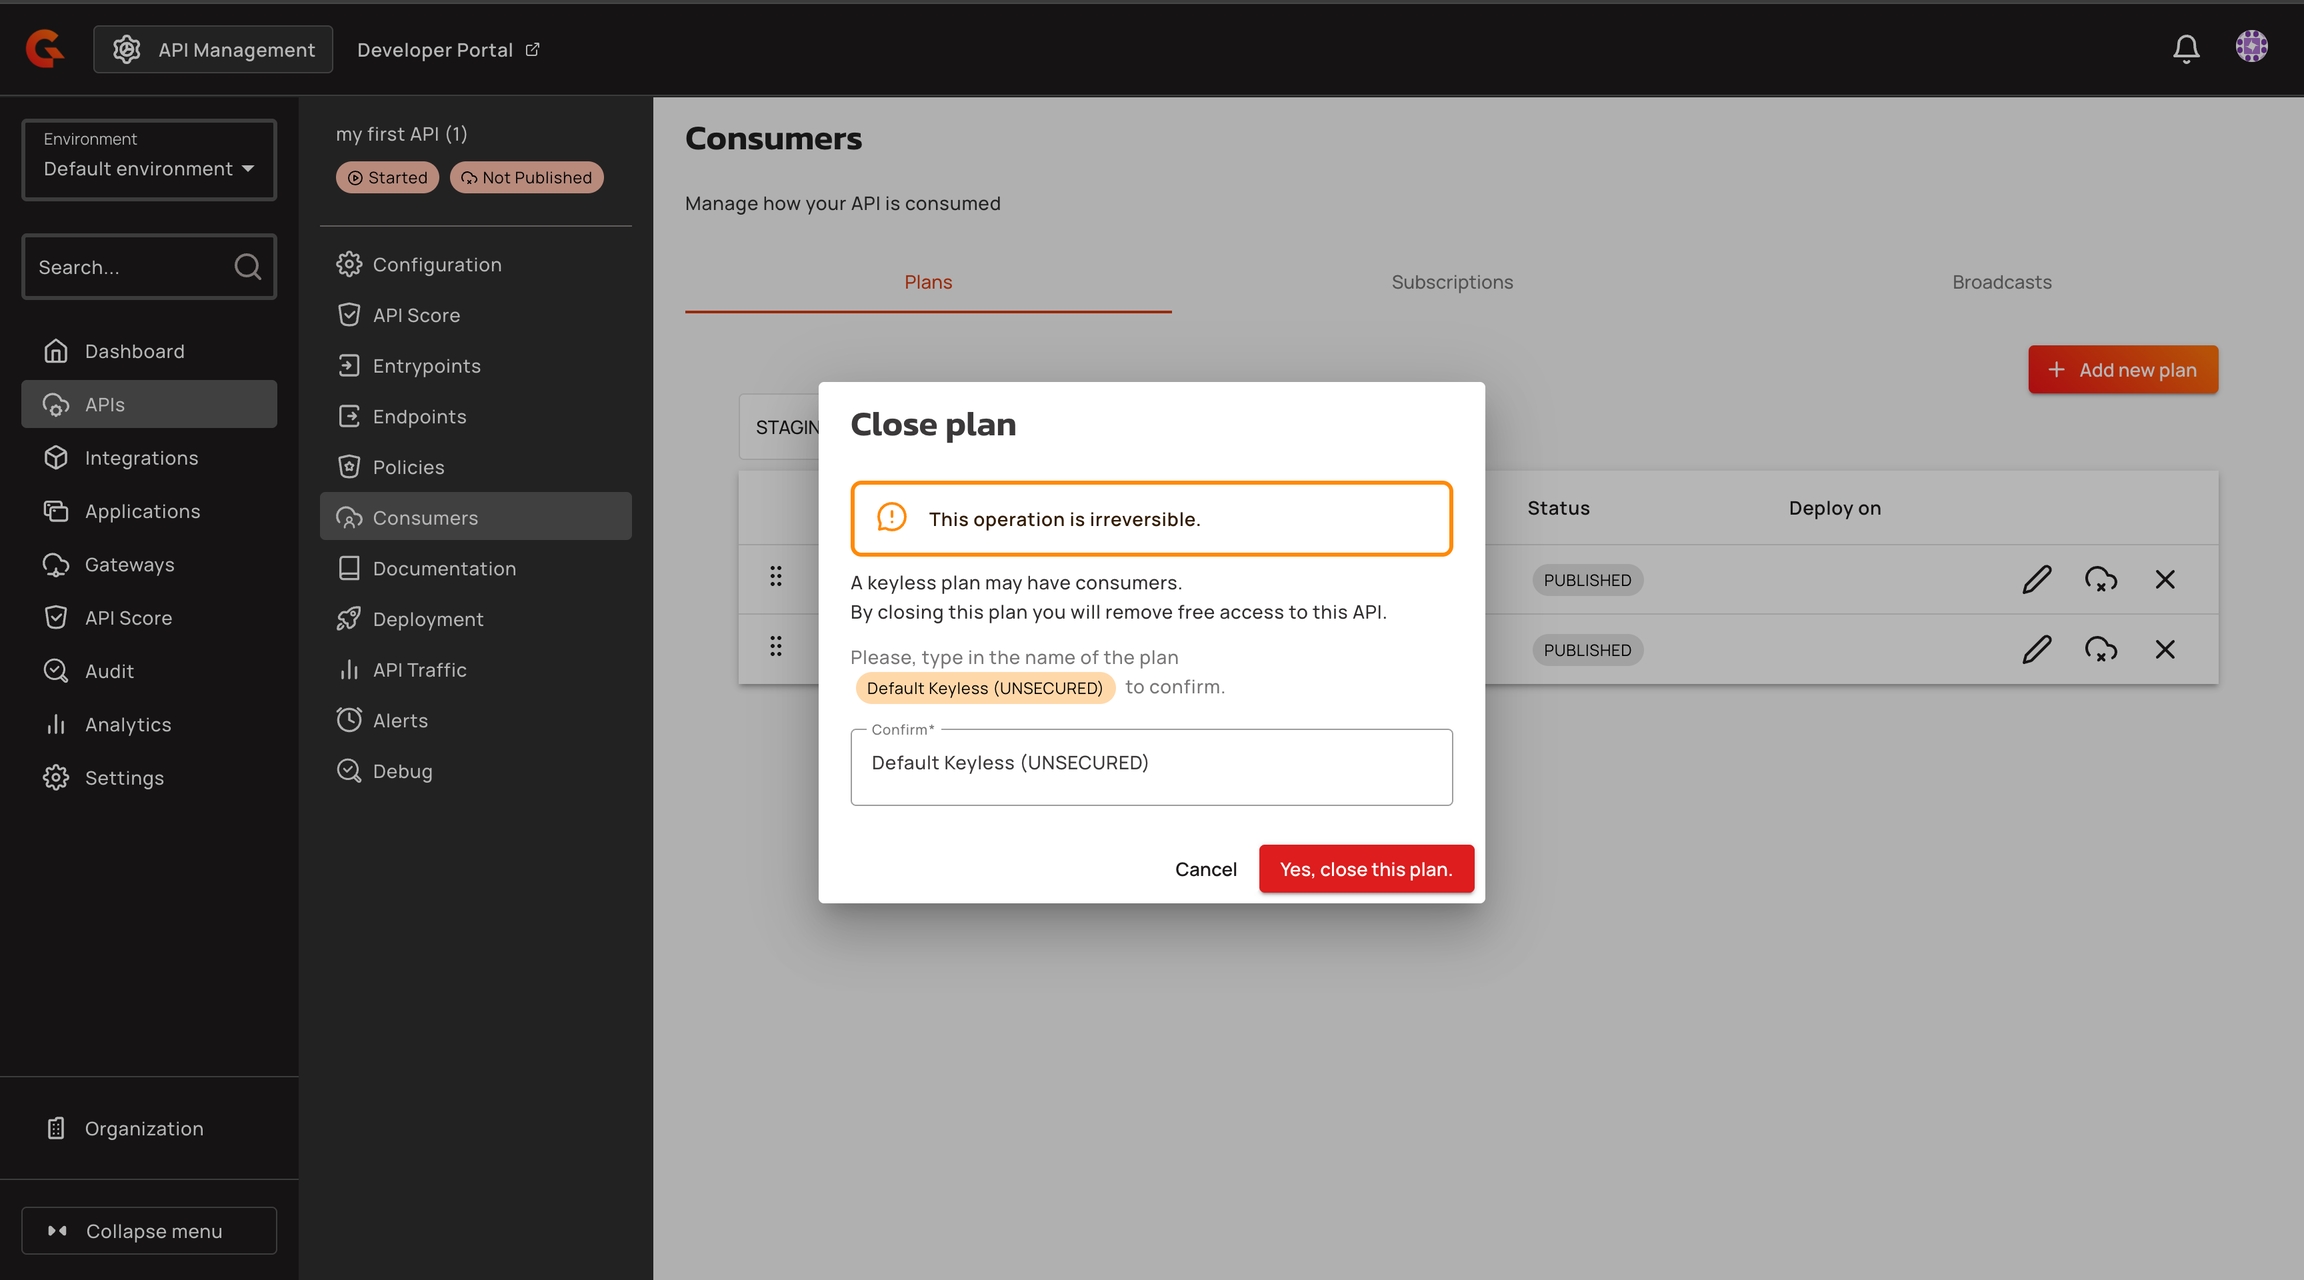Collapse the sidebar menu

149,1231
